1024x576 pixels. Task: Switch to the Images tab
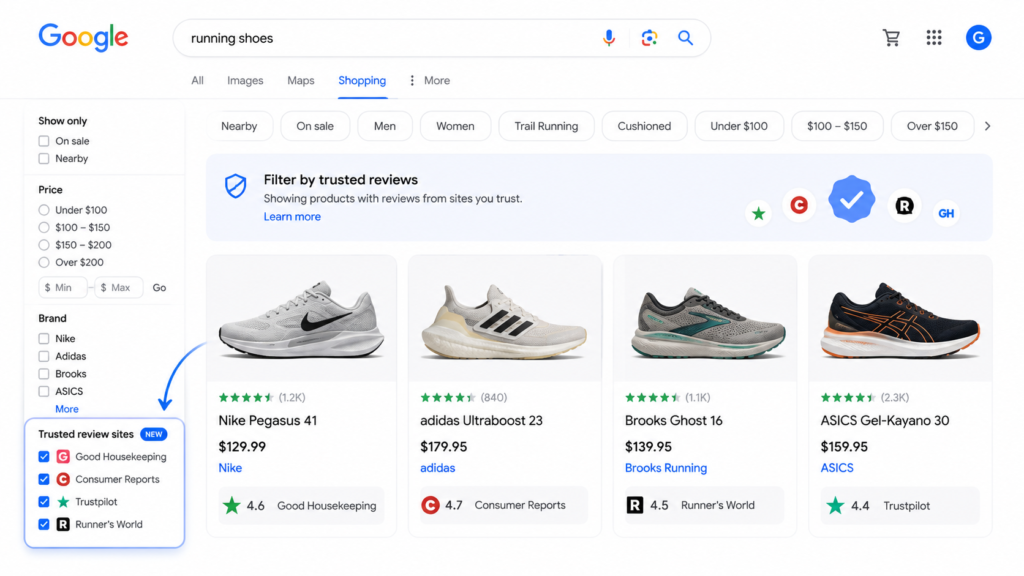[x=245, y=80]
